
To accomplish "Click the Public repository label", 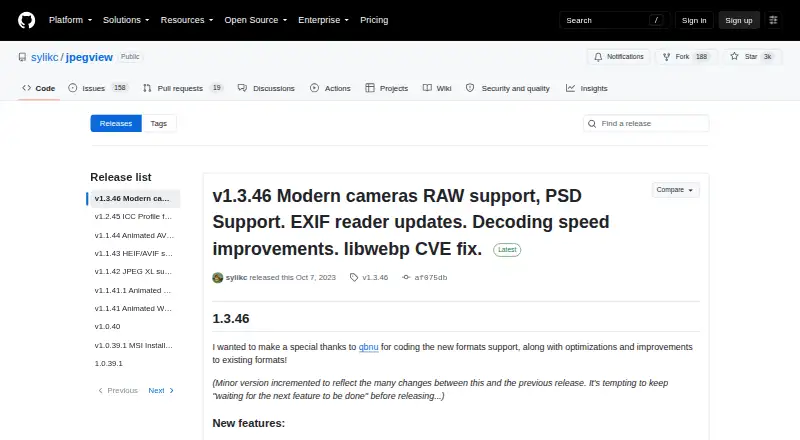I will (x=130, y=57).
